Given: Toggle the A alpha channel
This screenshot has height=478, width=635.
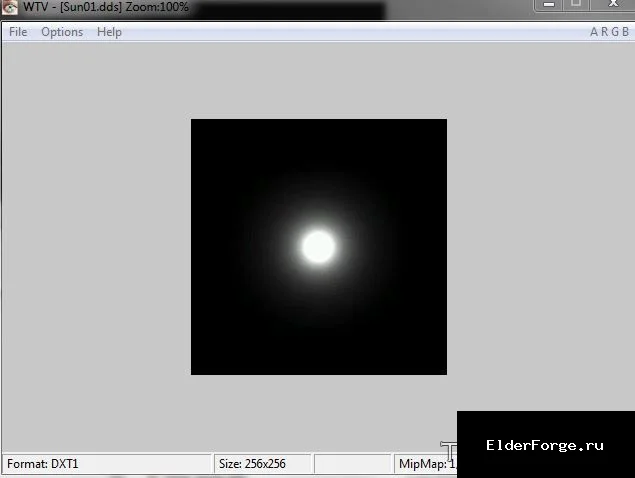Looking at the screenshot, I should (594, 32).
